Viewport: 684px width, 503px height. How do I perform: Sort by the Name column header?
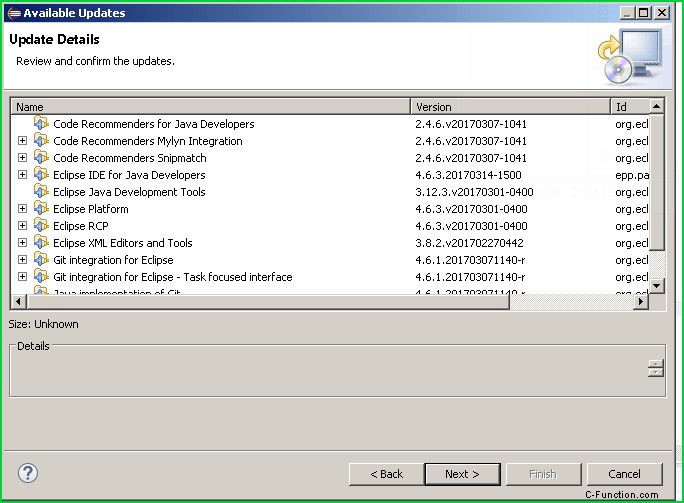pyautogui.click(x=210, y=107)
